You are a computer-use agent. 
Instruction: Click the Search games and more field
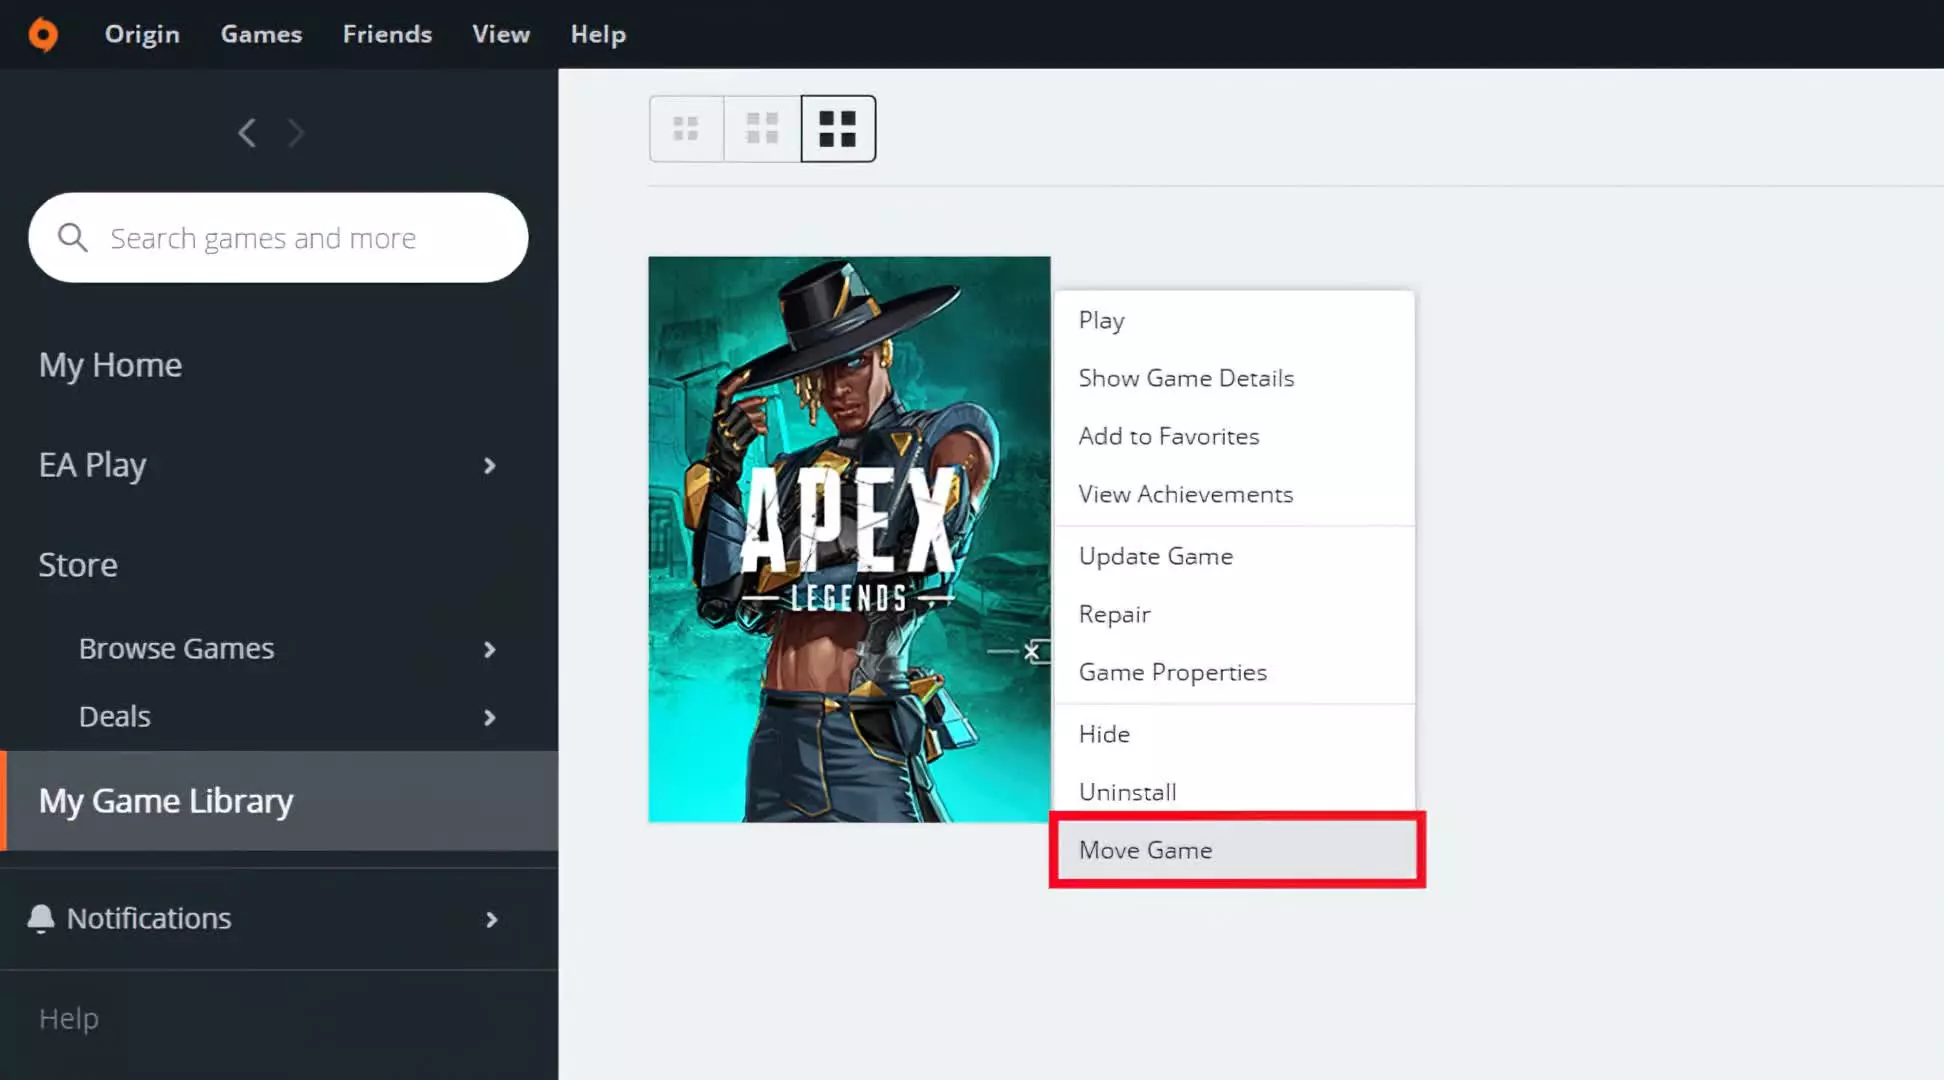[278, 237]
